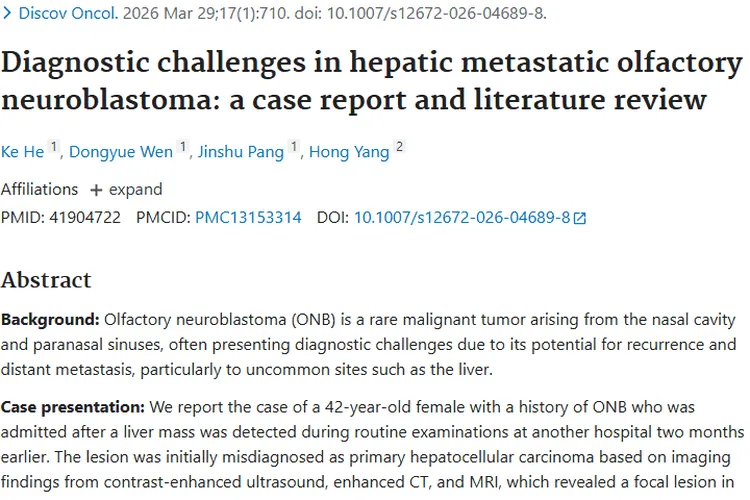Click the Abstract section heading
This screenshot has width=750, height=500.
click(x=46, y=280)
